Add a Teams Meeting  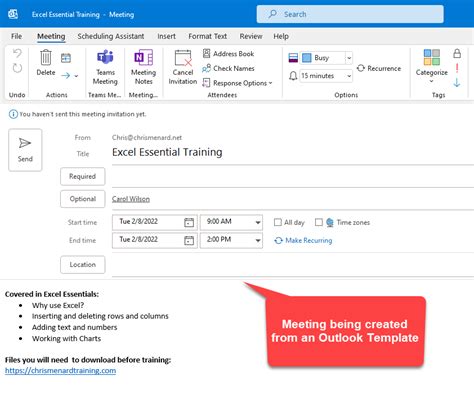105,67
